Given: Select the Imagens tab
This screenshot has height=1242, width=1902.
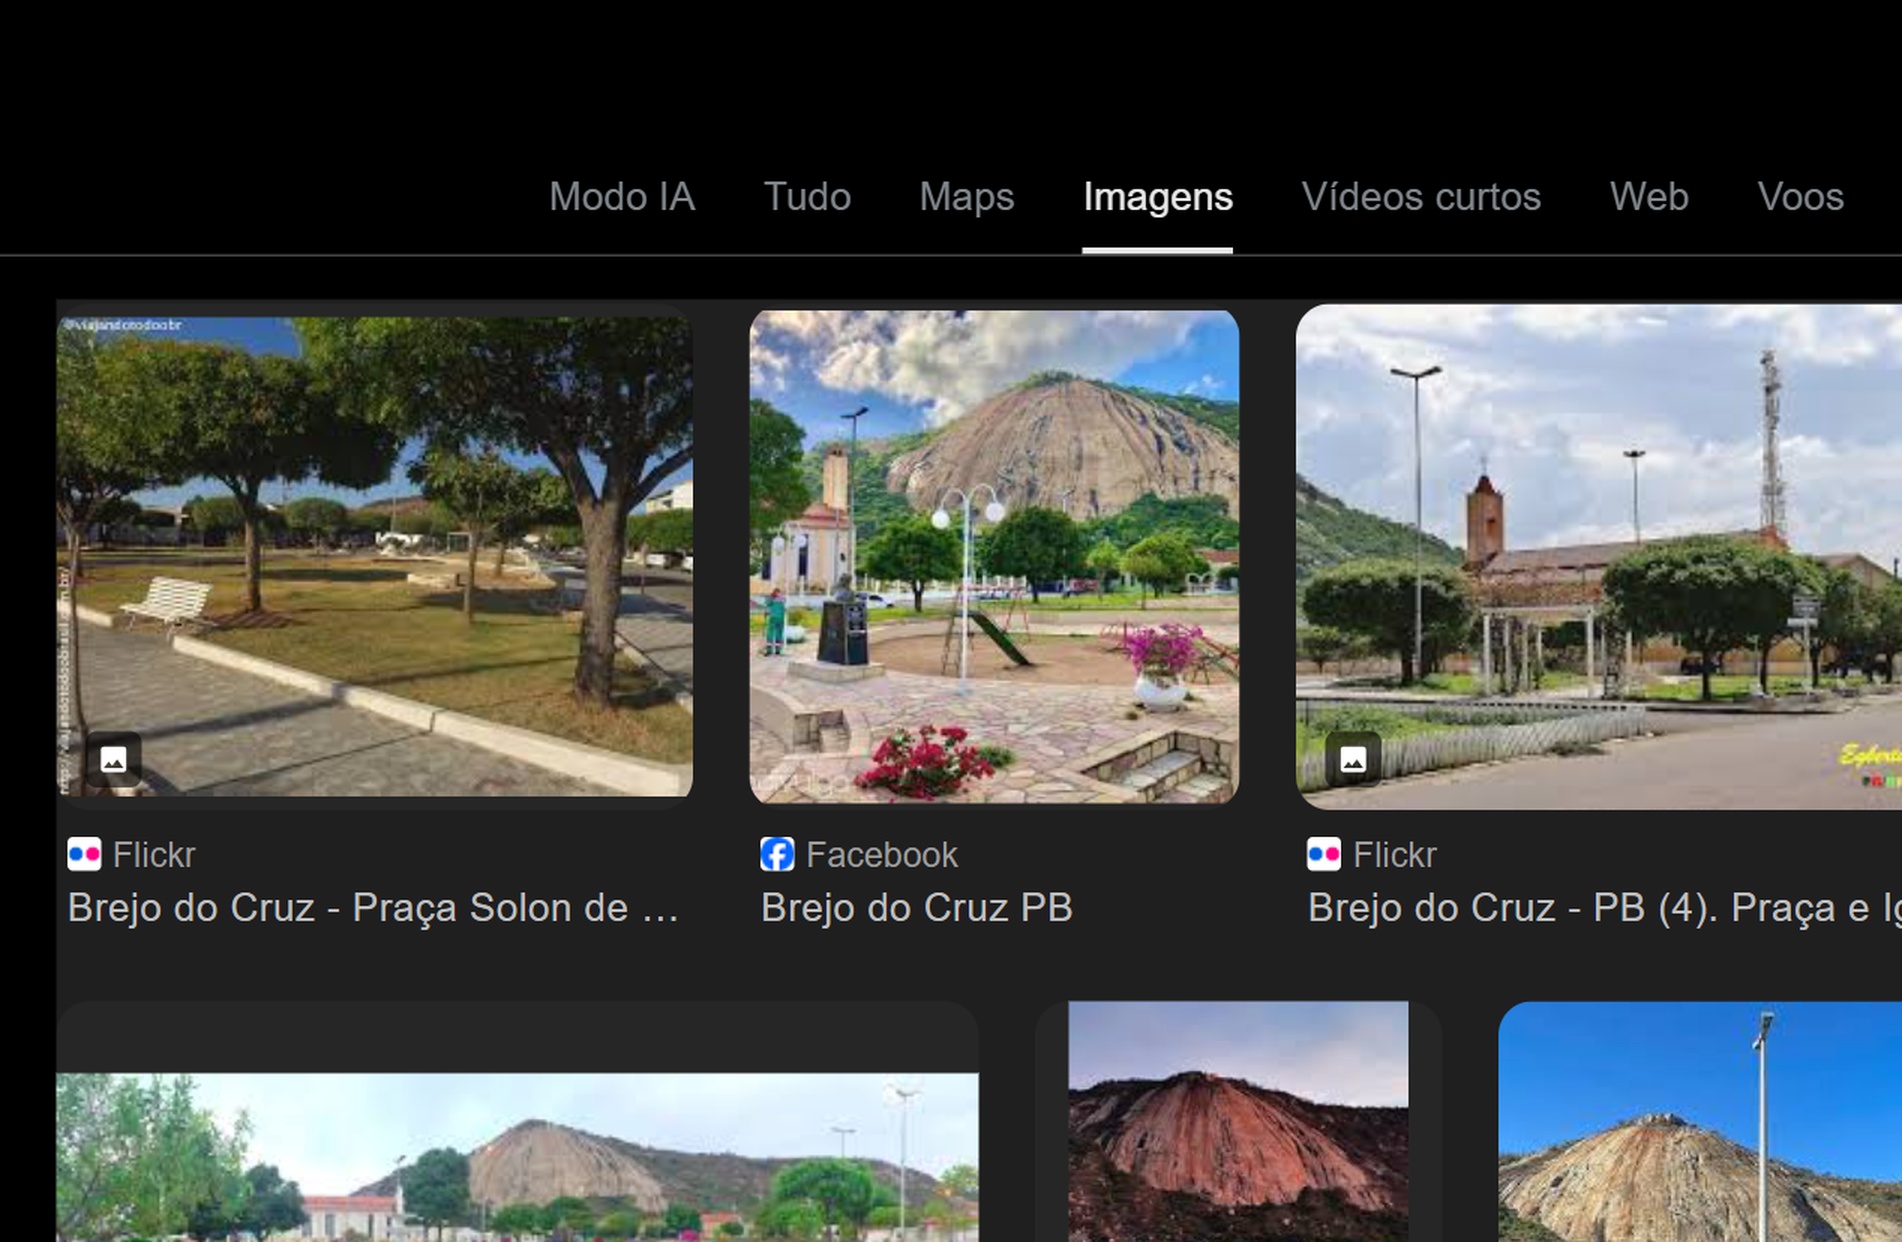Looking at the screenshot, I should 1157,197.
